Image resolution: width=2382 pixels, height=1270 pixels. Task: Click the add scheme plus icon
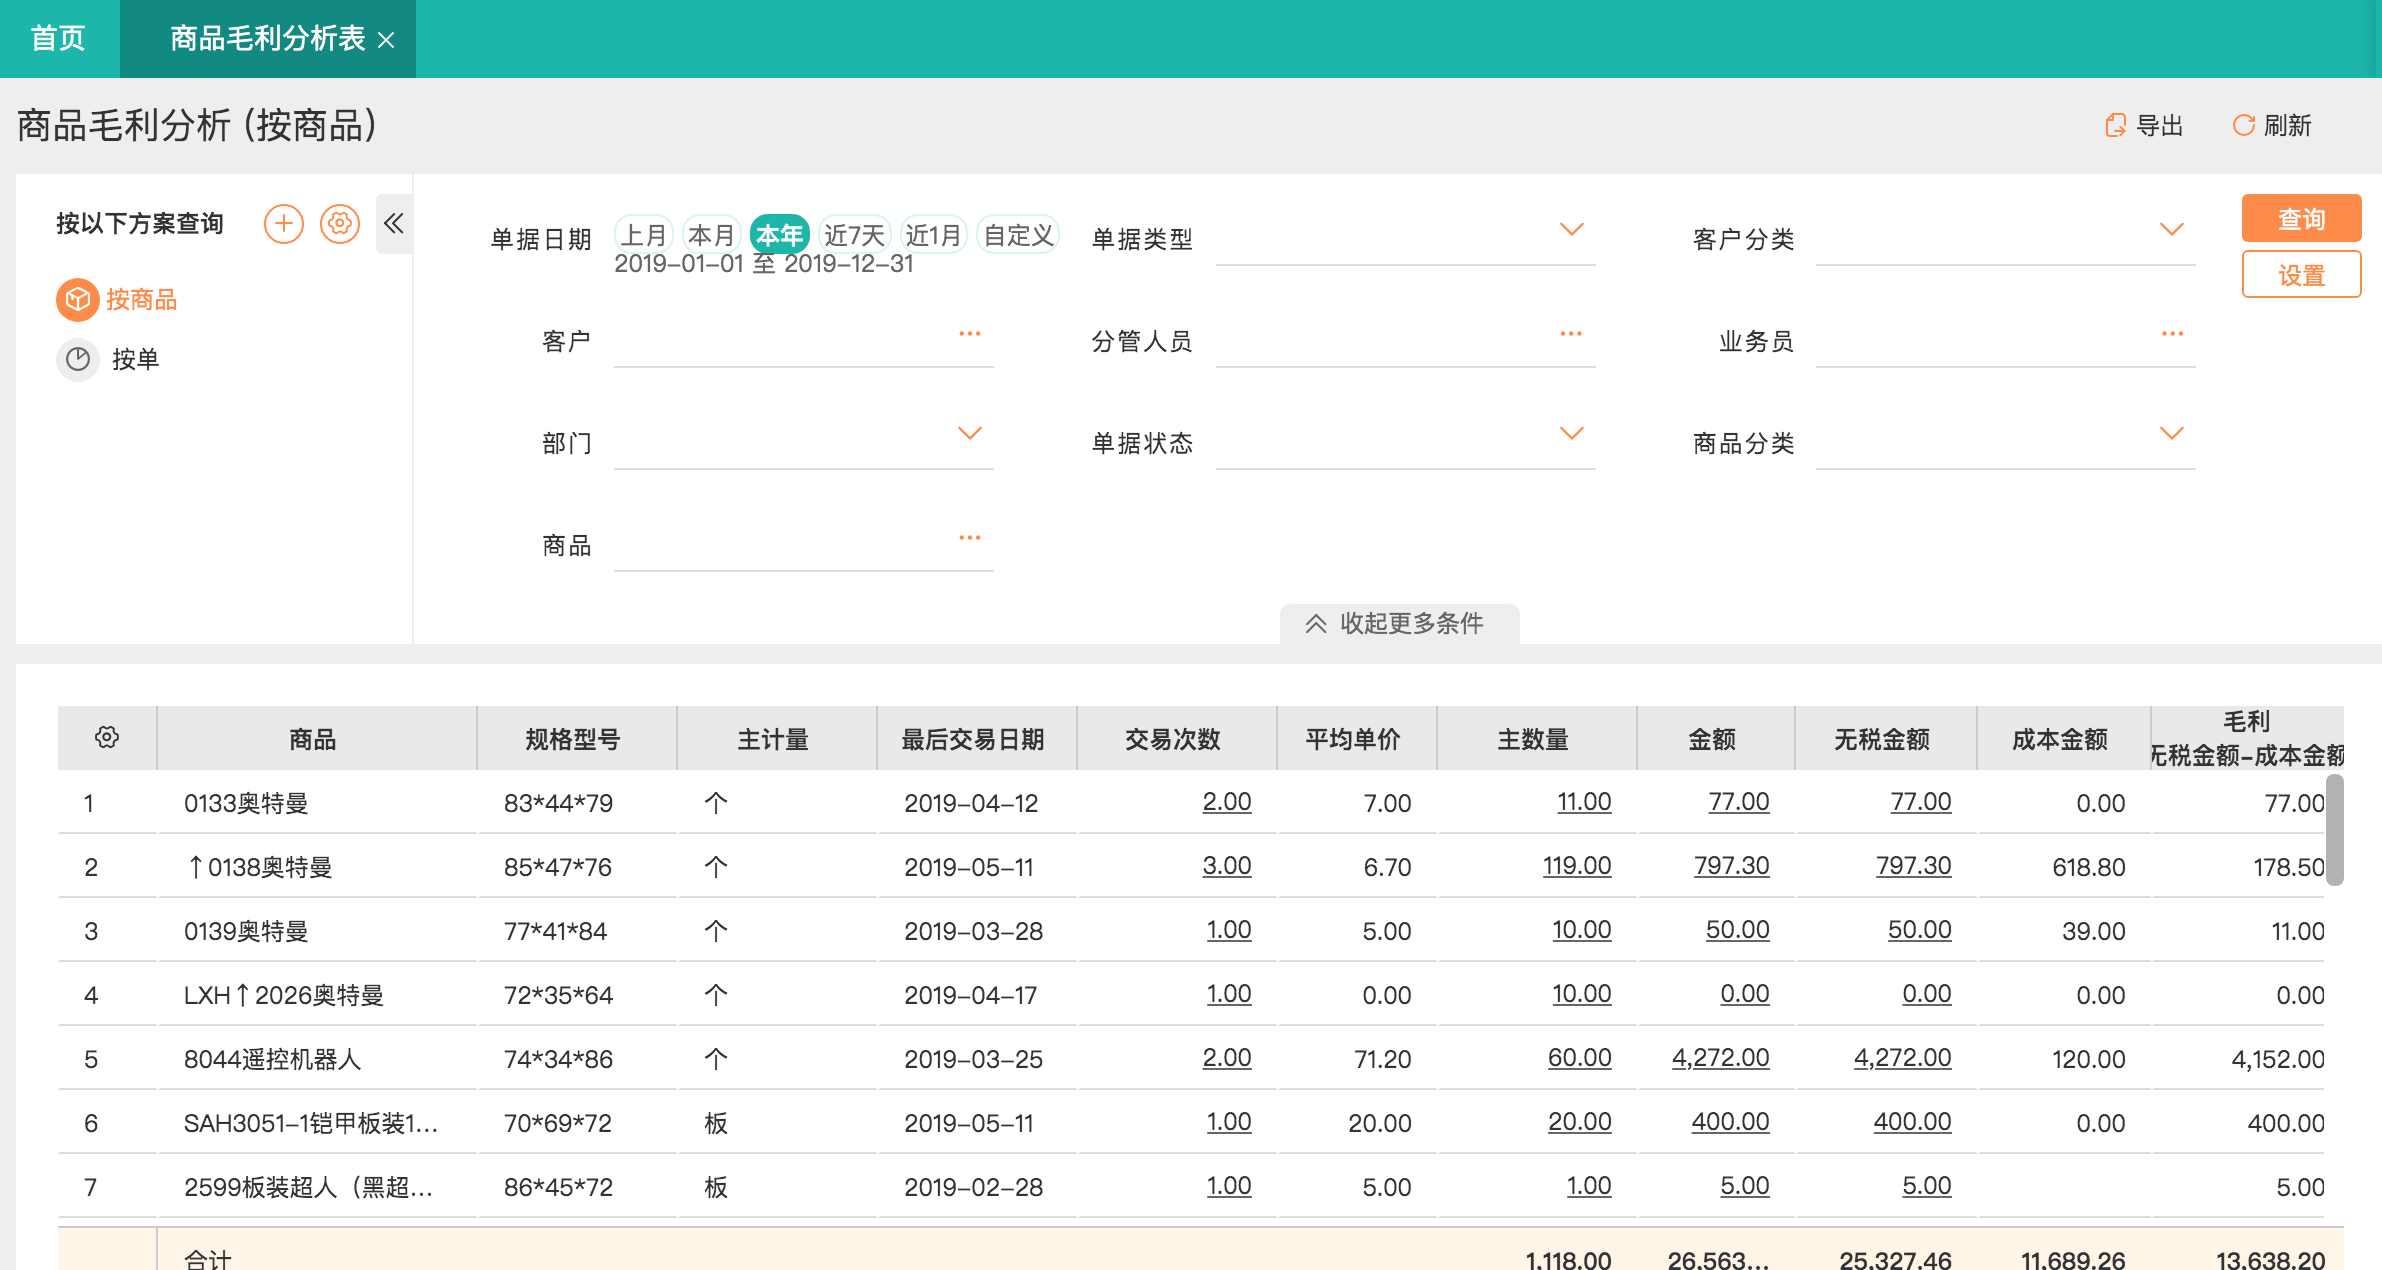(284, 221)
